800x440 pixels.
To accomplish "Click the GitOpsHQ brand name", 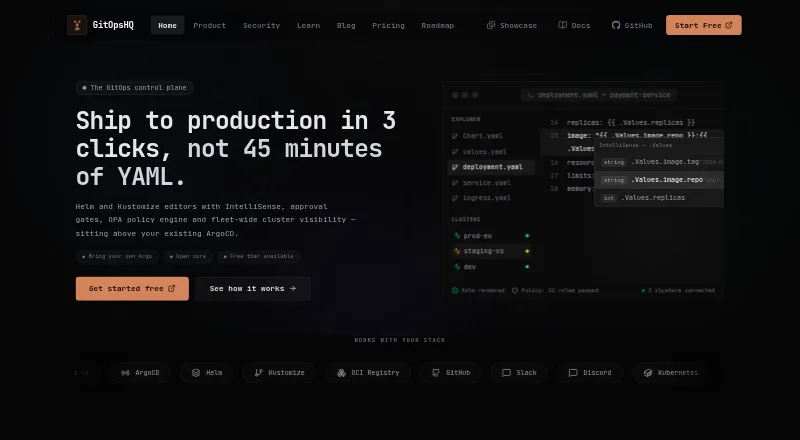I will 113,25.
